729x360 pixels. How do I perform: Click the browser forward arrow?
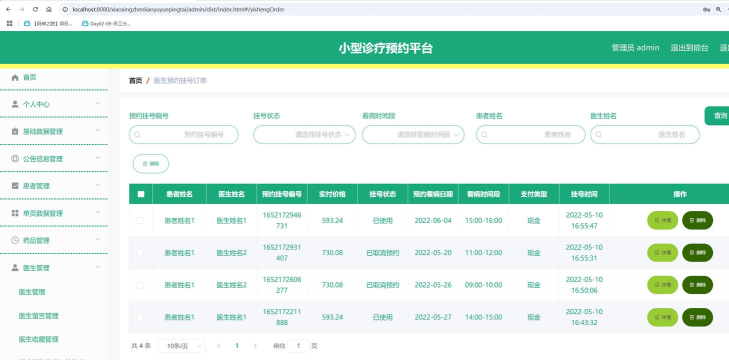(21, 9)
